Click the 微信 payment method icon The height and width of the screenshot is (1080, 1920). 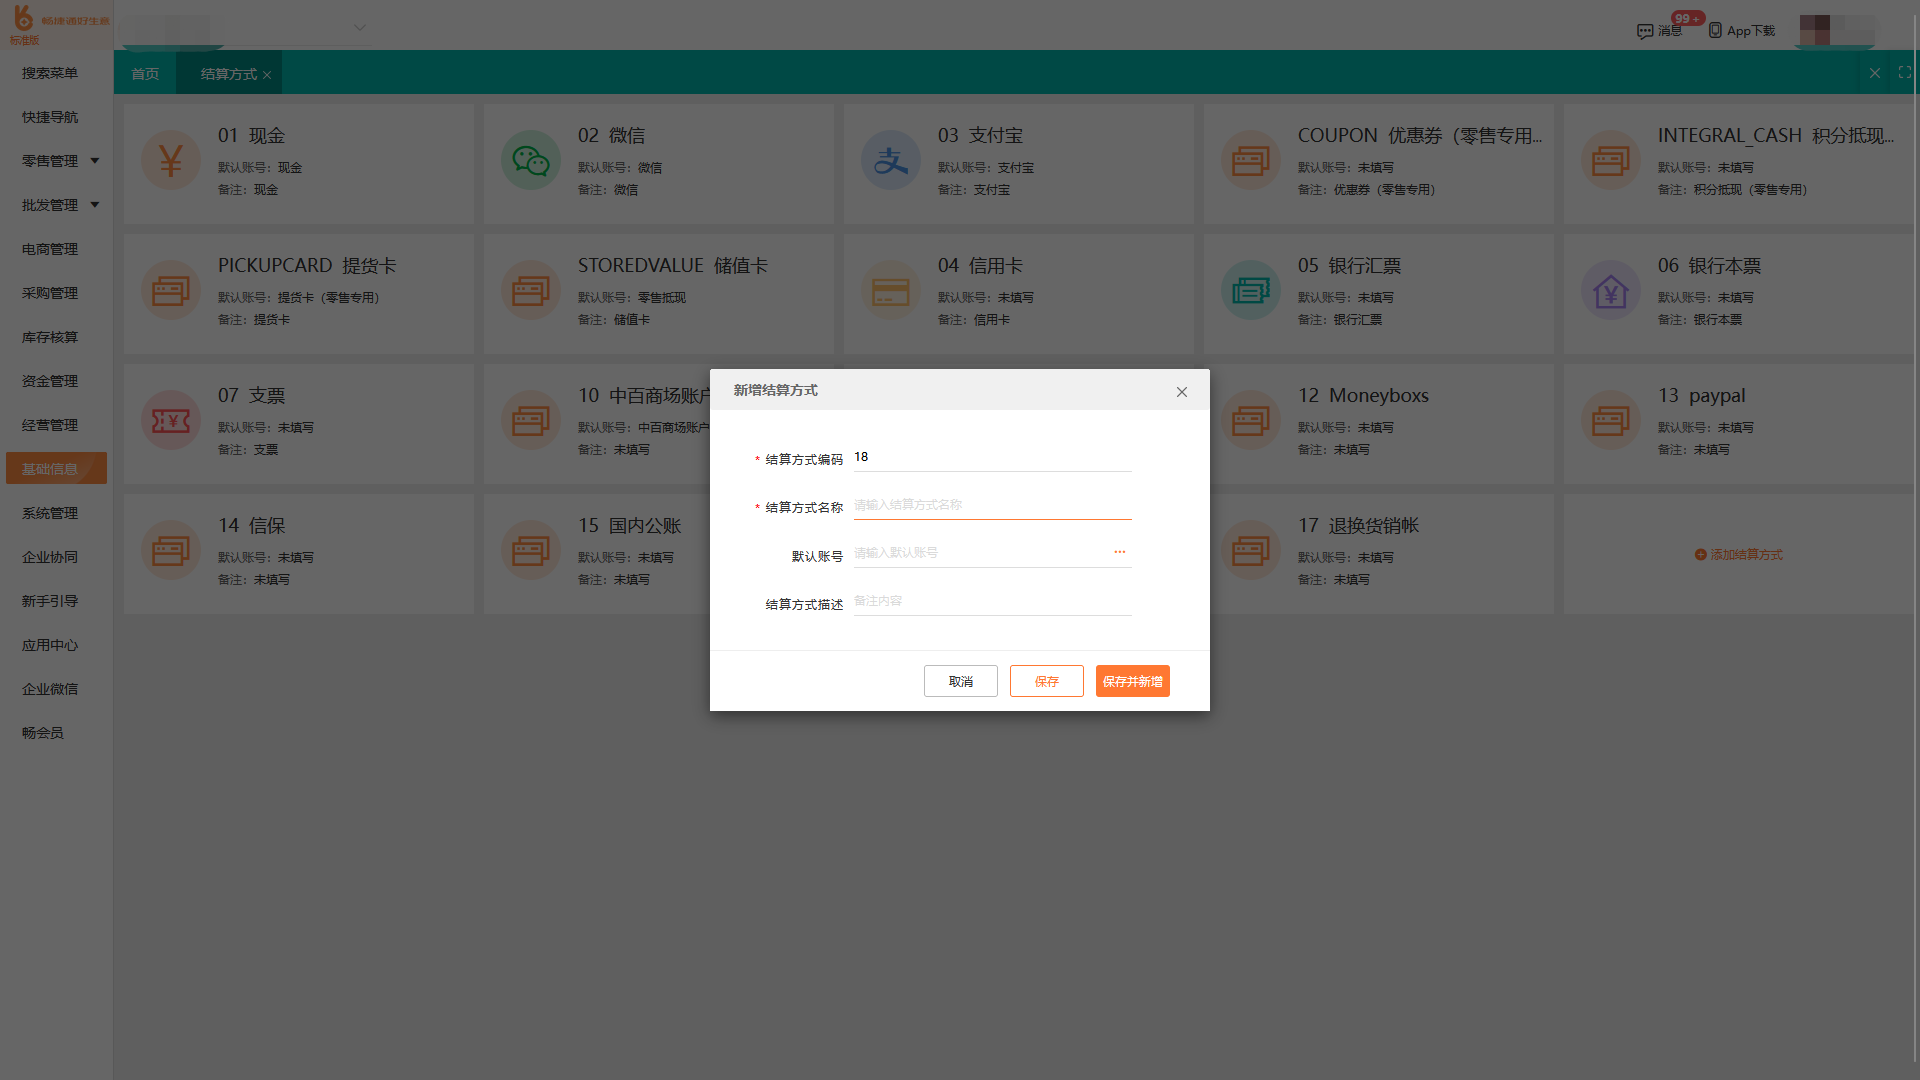pos(527,160)
